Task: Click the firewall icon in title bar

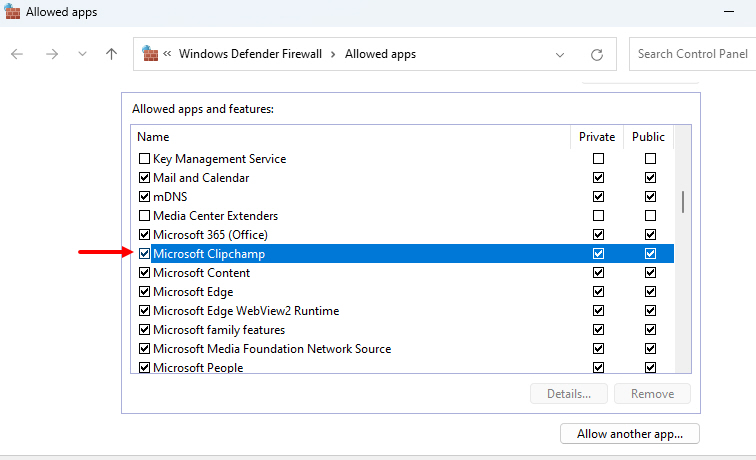Action: pyautogui.click(x=12, y=12)
